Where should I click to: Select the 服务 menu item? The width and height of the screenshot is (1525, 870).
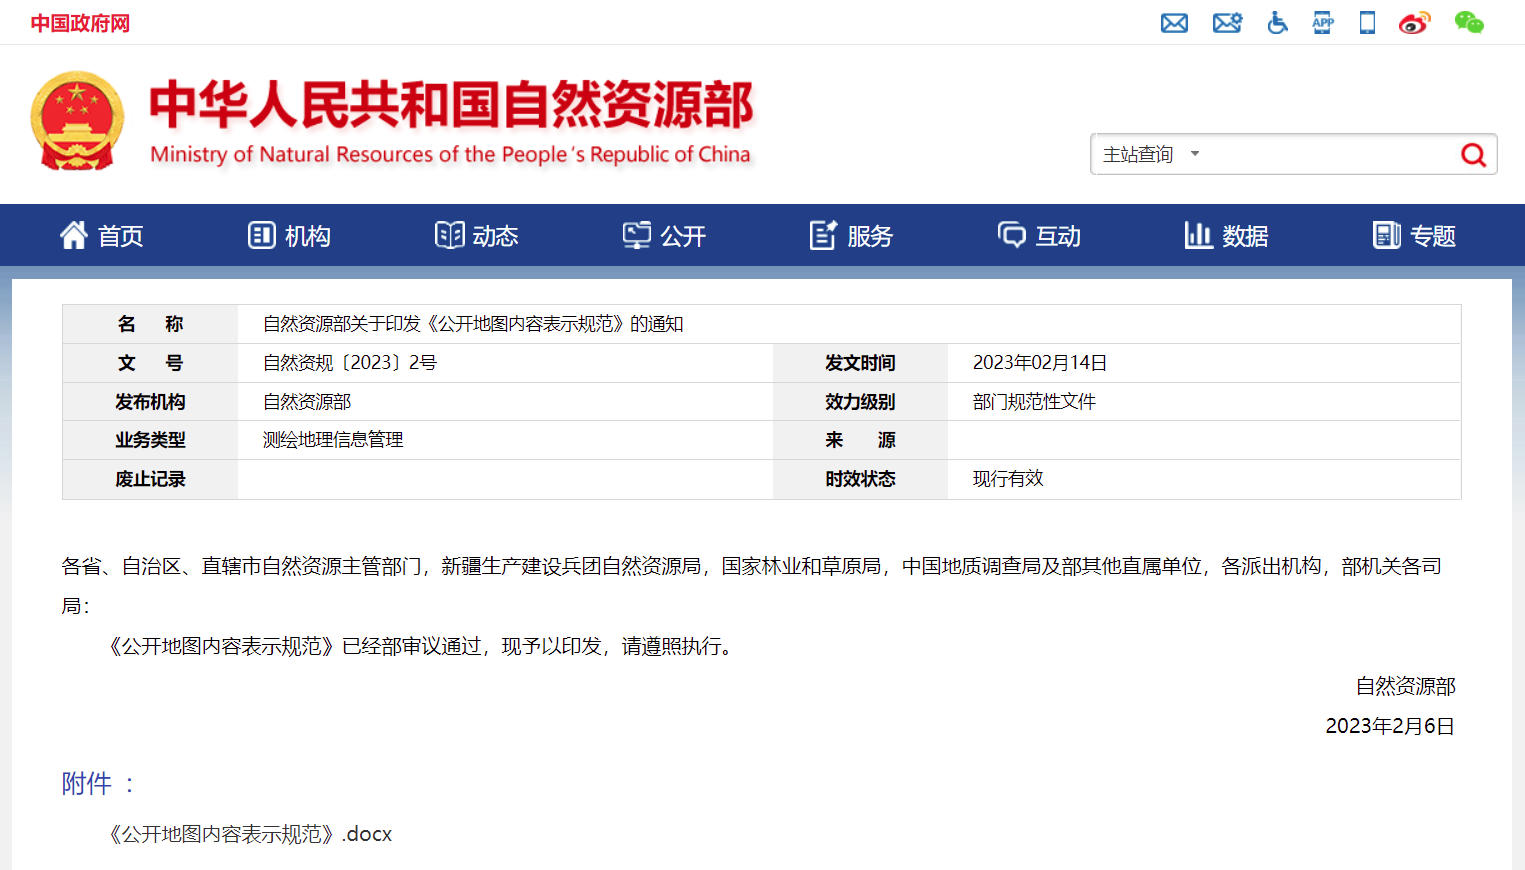(850, 235)
